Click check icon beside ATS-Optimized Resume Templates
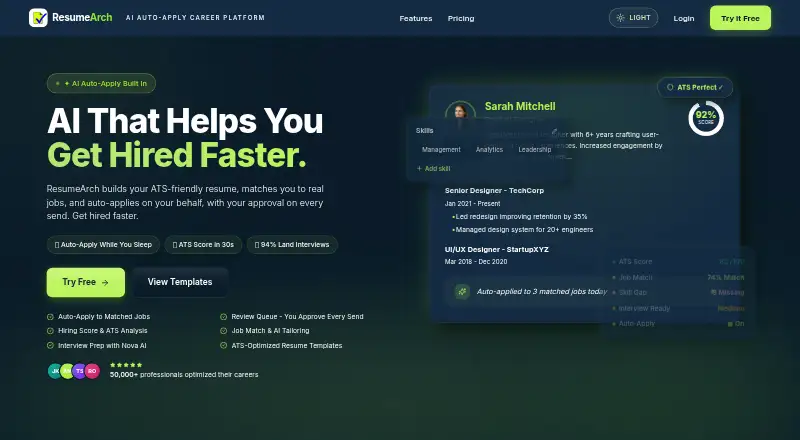Viewport: 800px width, 440px height. (223, 346)
